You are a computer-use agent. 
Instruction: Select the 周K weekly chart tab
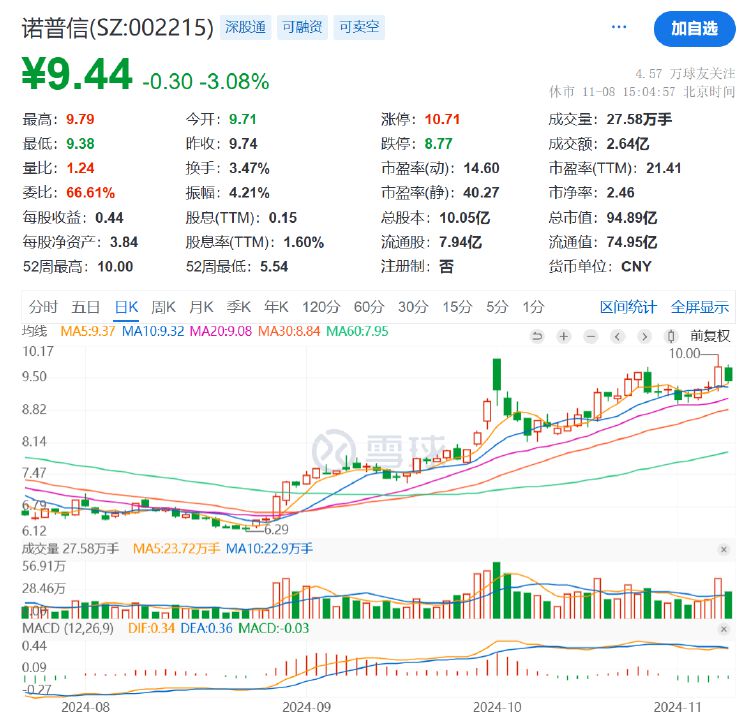tap(163, 307)
